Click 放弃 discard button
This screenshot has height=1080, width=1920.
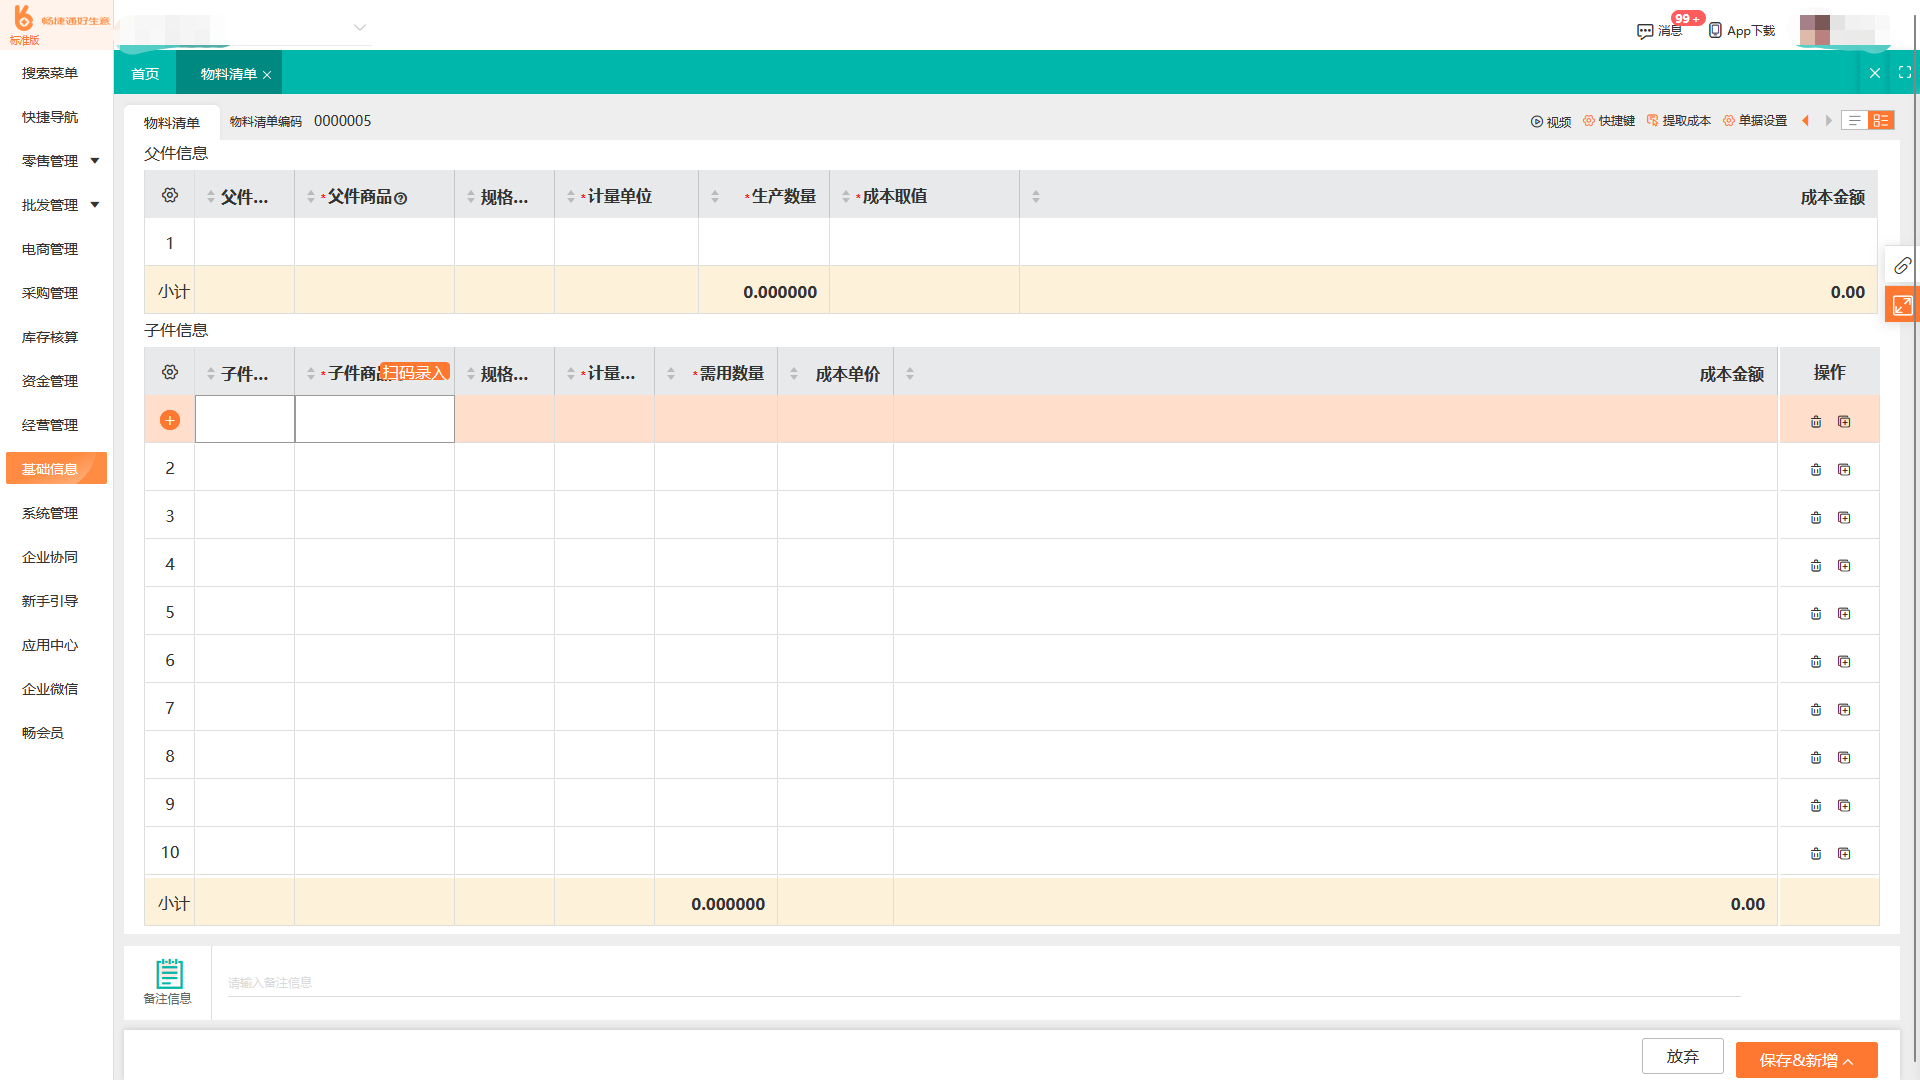pyautogui.click(x=1681, y=1056)
